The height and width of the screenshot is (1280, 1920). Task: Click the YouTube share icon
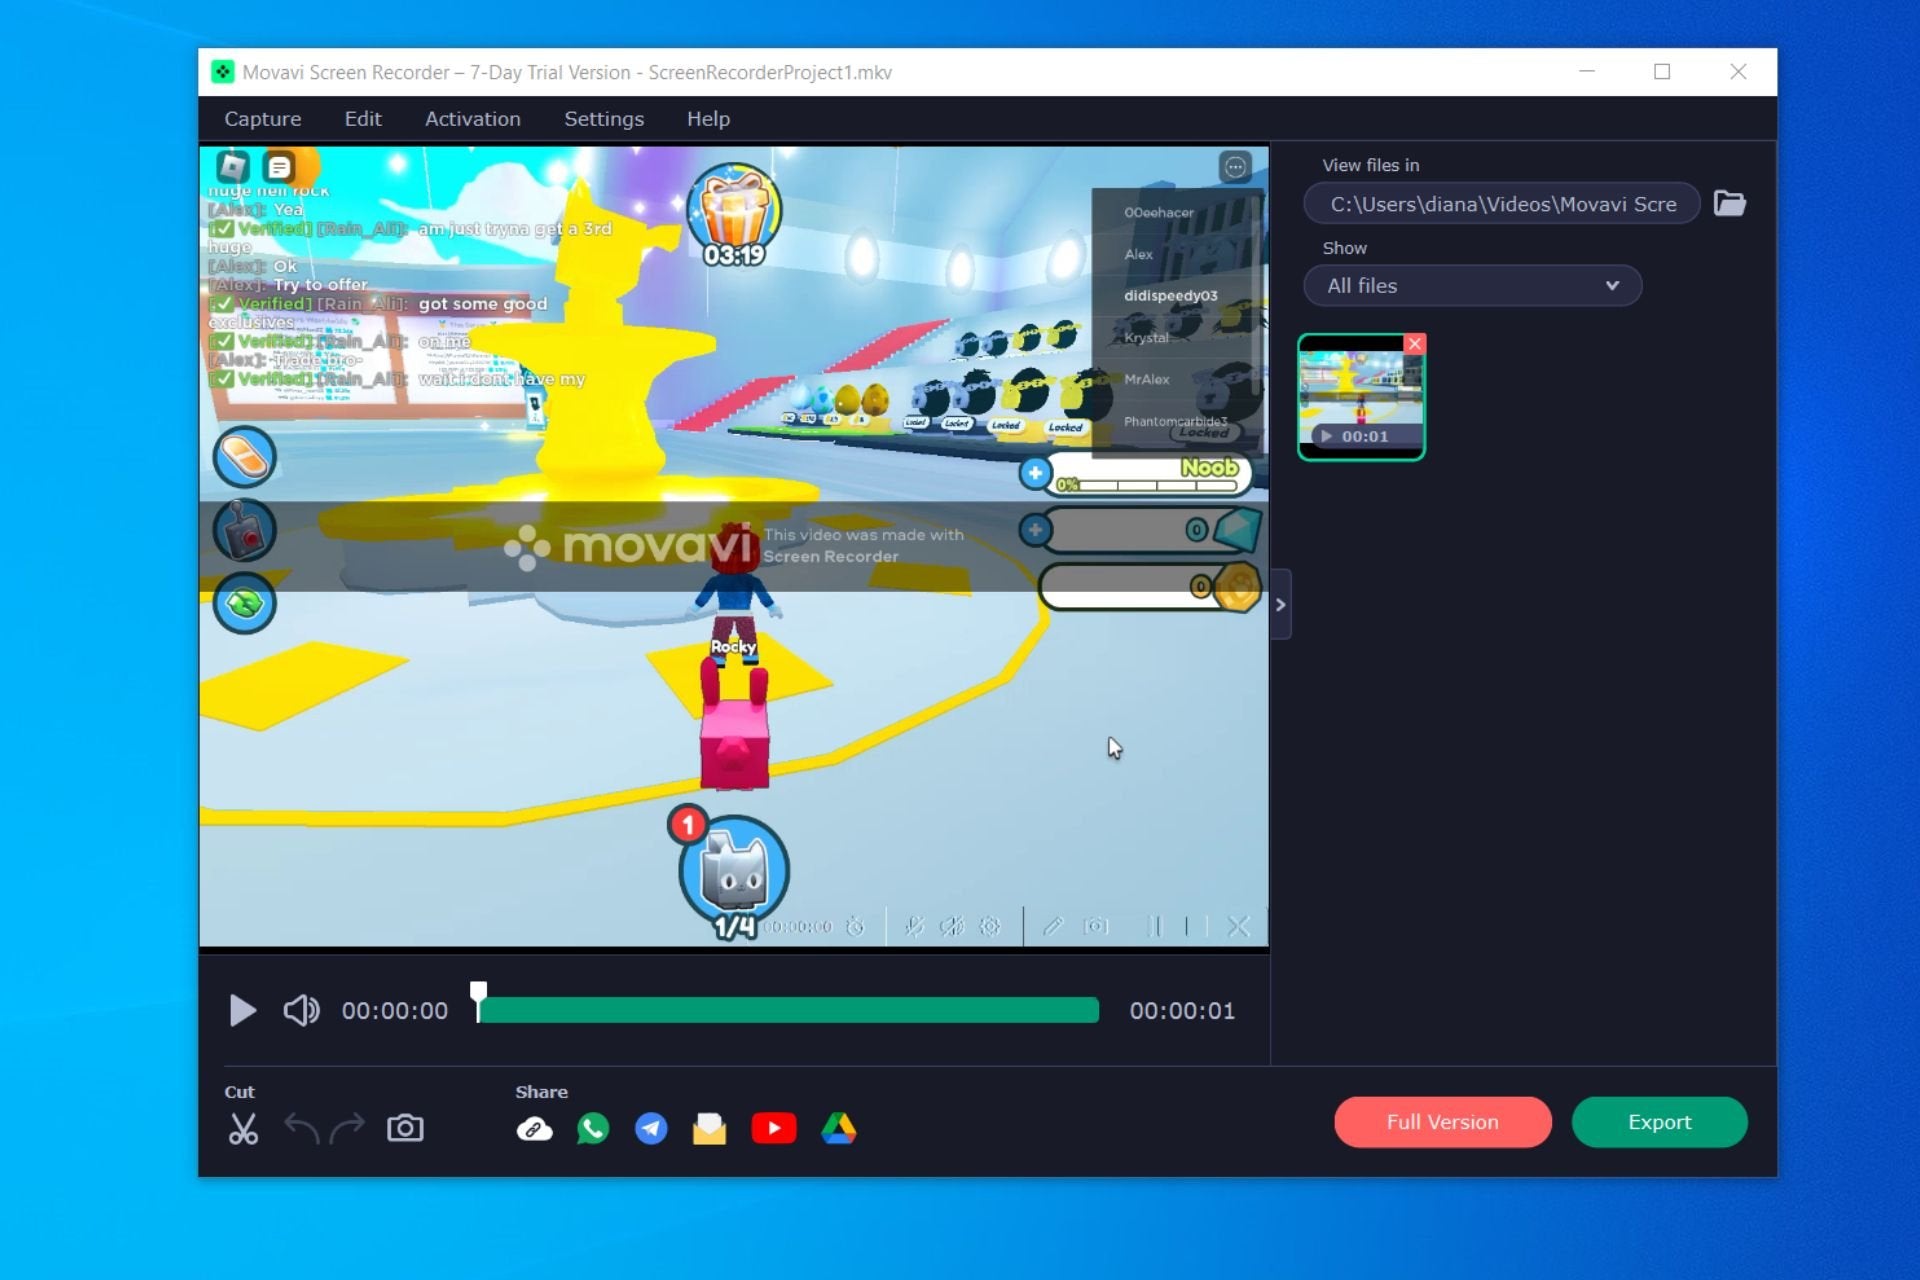click(x=773, y=1129)
